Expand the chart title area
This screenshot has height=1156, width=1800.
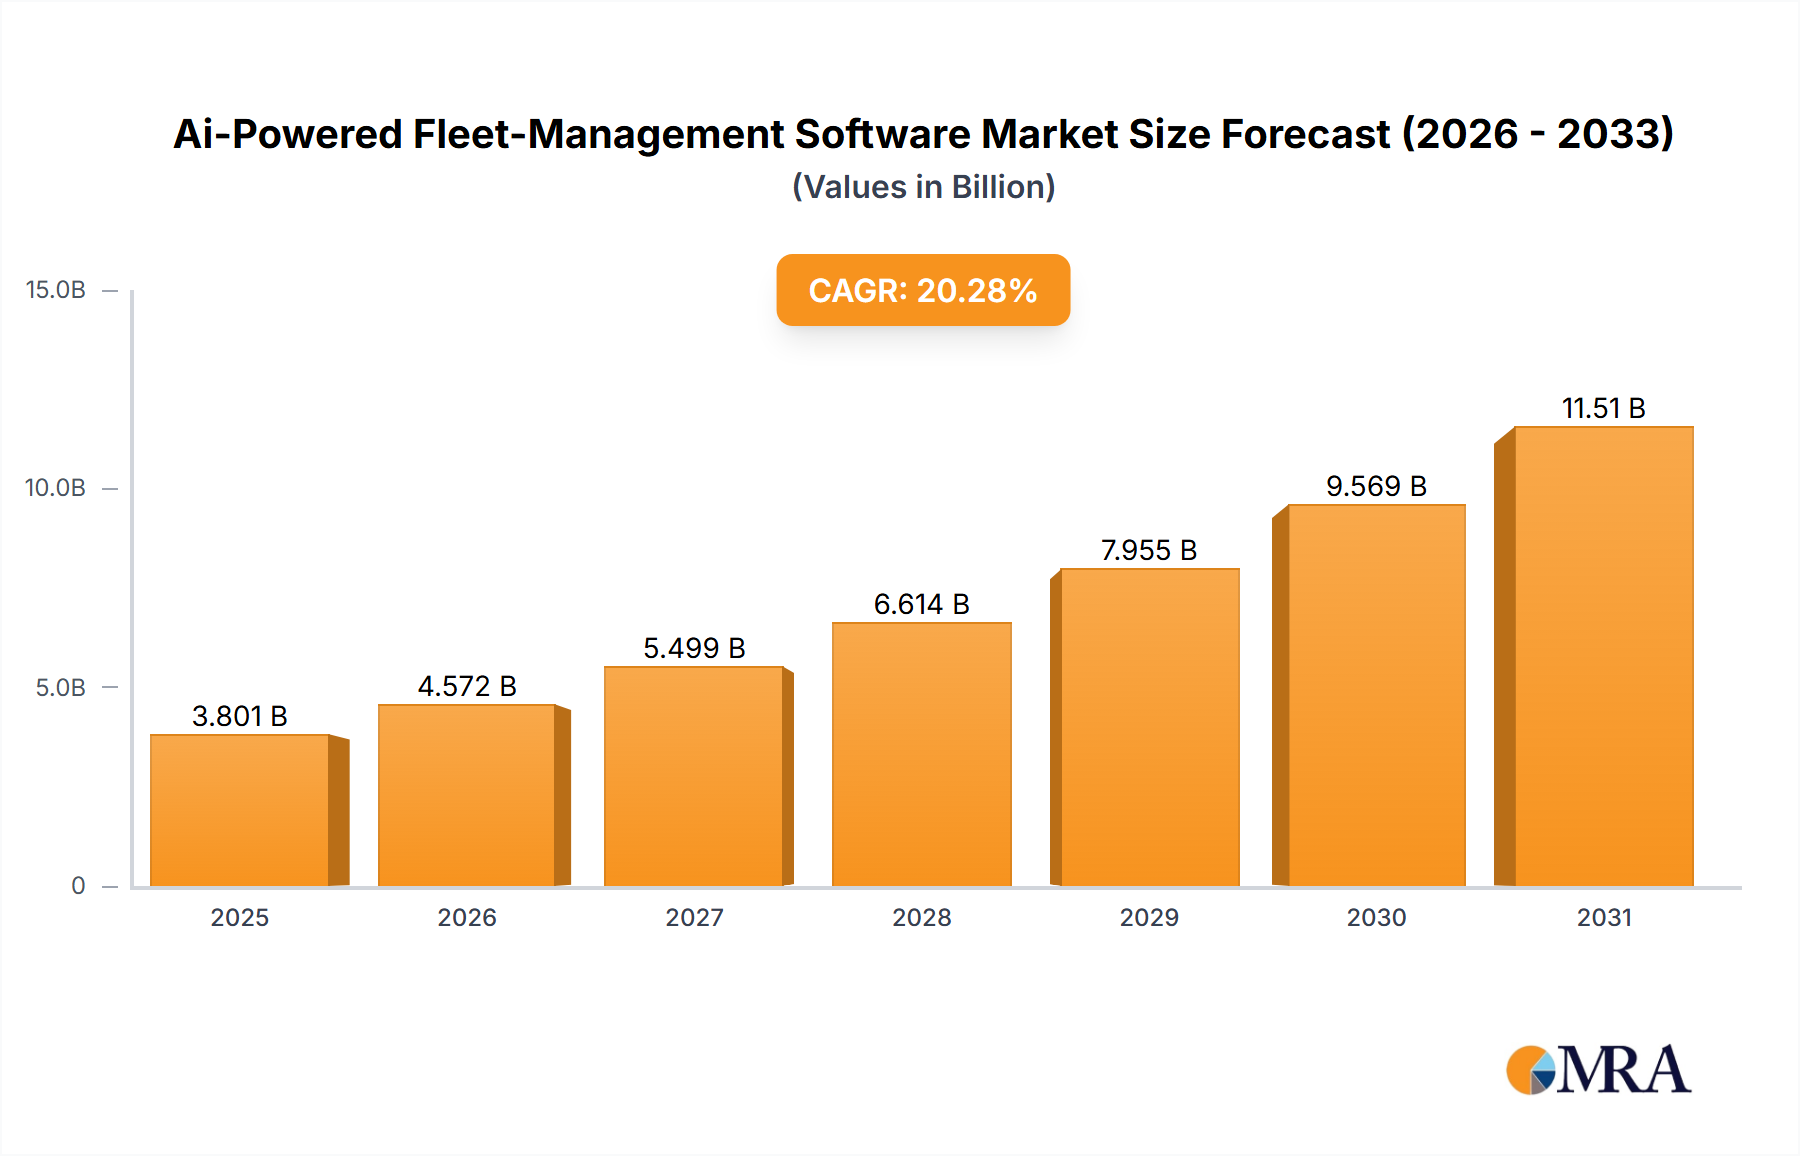[x=921, y=132]
